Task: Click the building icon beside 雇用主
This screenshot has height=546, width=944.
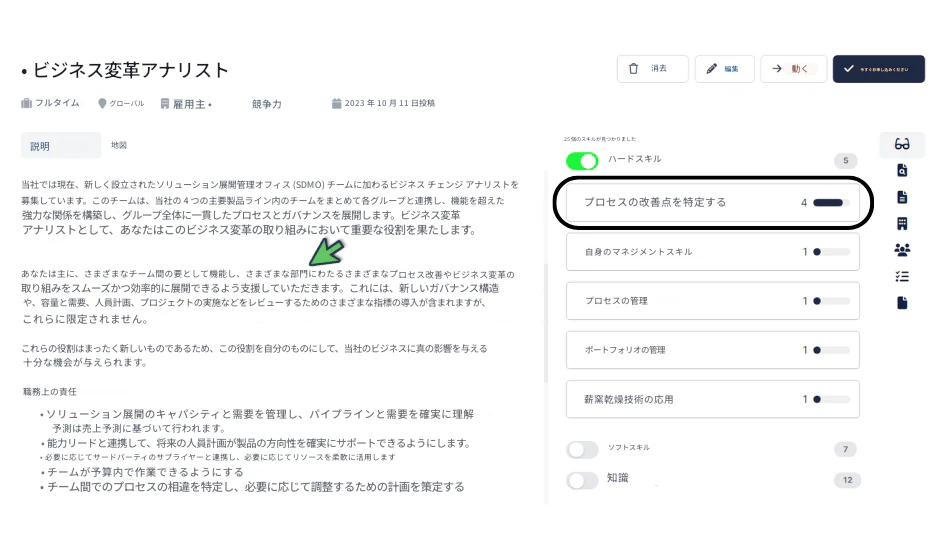Action: (x=164, y=104)
